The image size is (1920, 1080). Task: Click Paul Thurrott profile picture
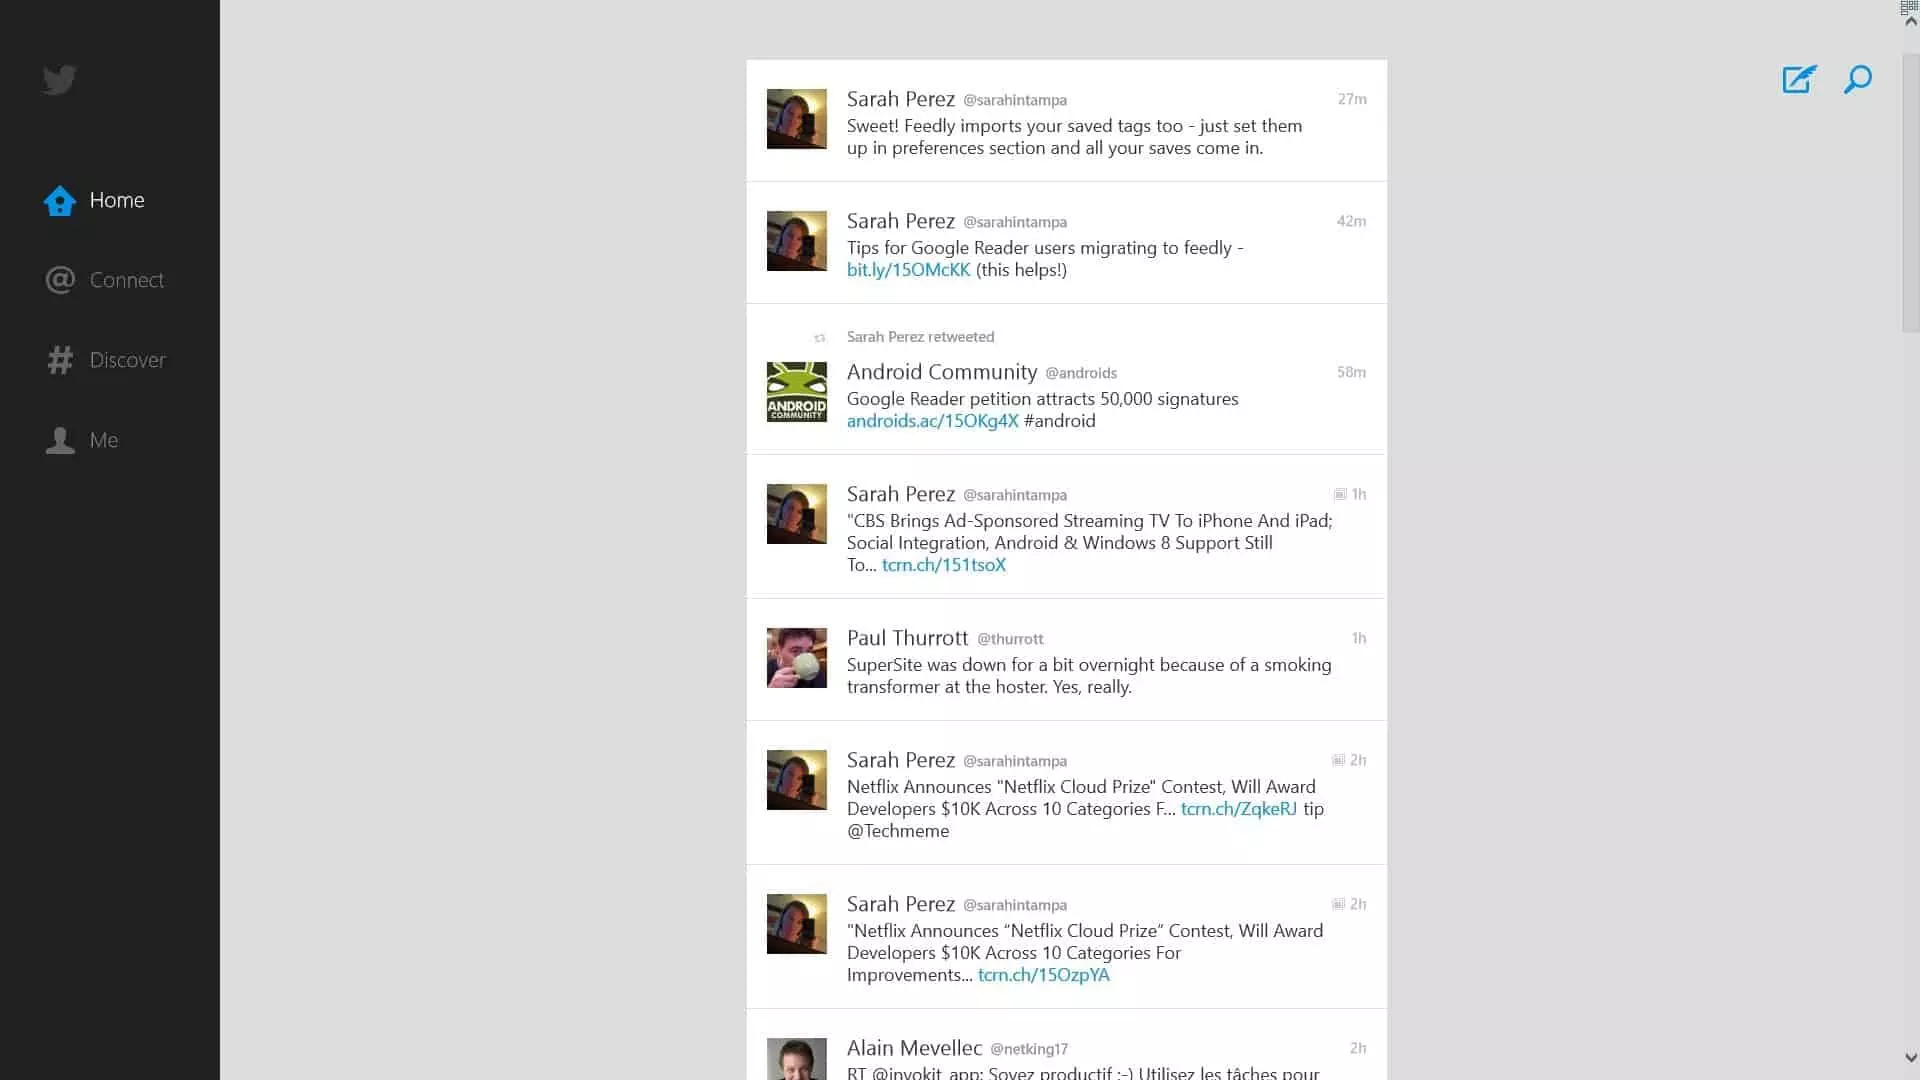point(795,657)
